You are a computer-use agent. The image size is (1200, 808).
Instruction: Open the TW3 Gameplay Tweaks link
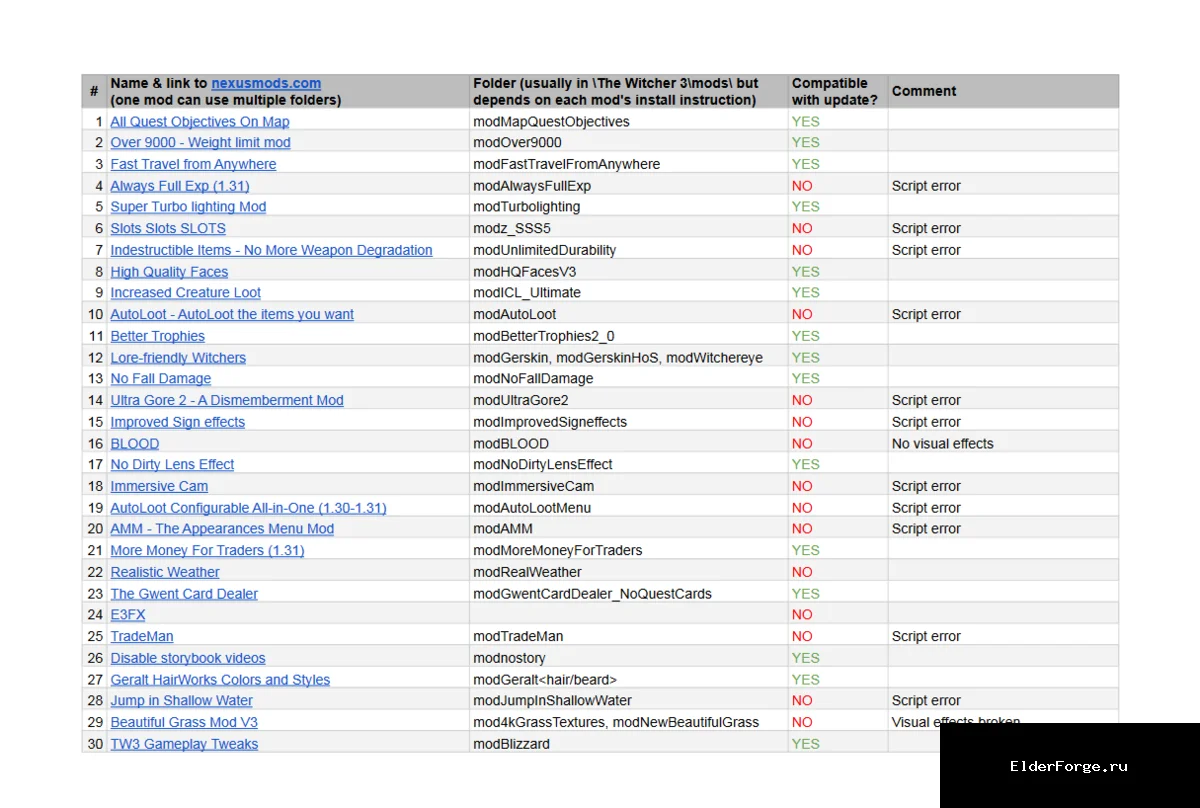click(x=184, y=744)
